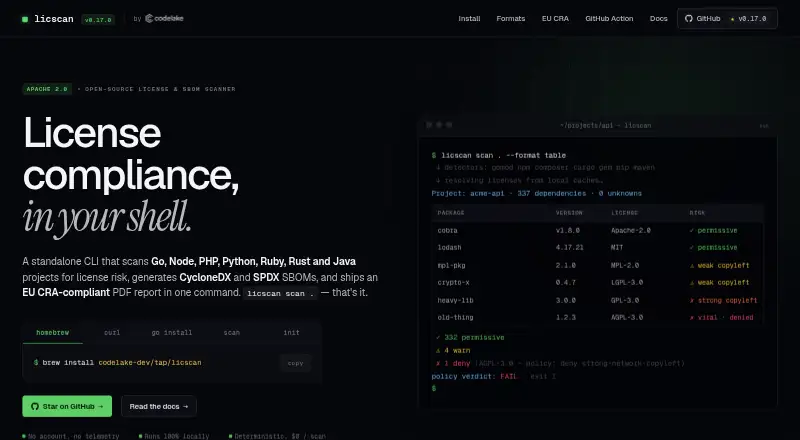
Task: Select the go install tab
Action: [x=172, y=332]
